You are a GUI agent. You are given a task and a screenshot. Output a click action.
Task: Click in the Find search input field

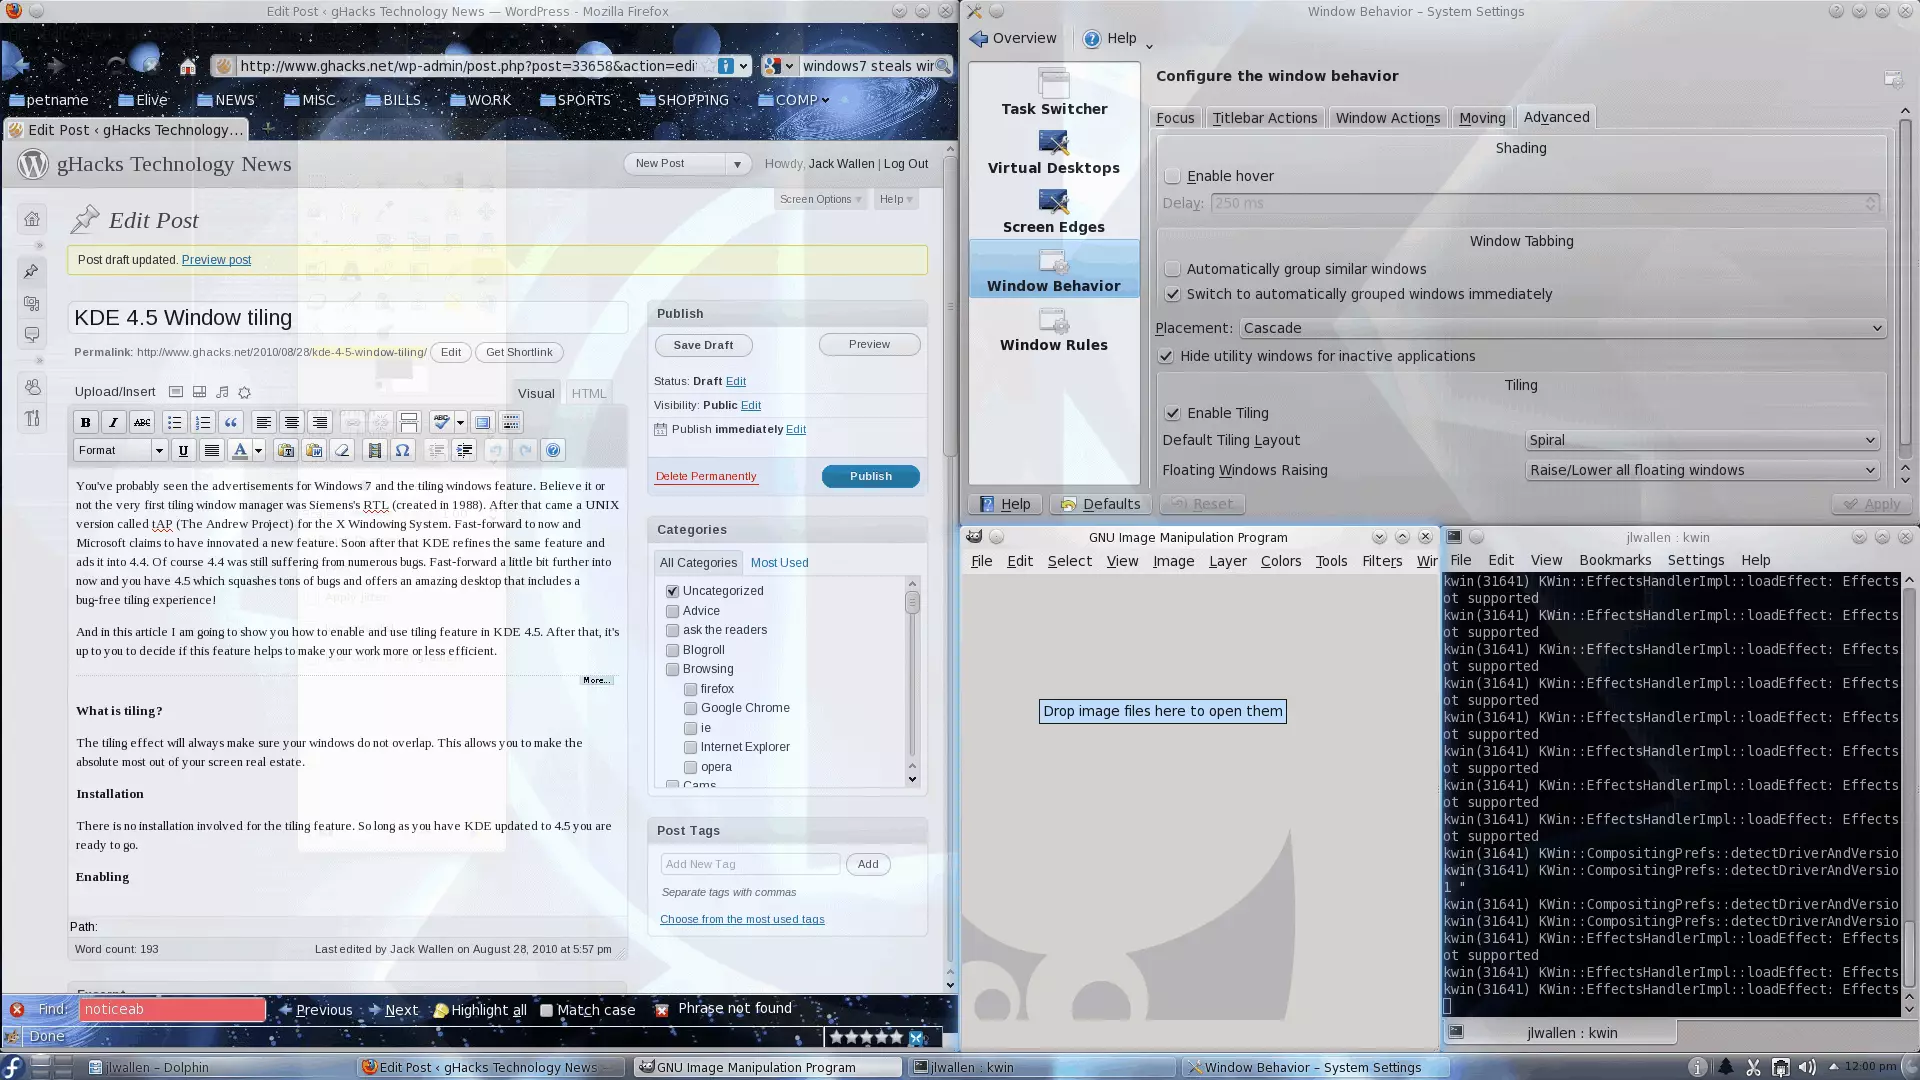[171, 1009]
